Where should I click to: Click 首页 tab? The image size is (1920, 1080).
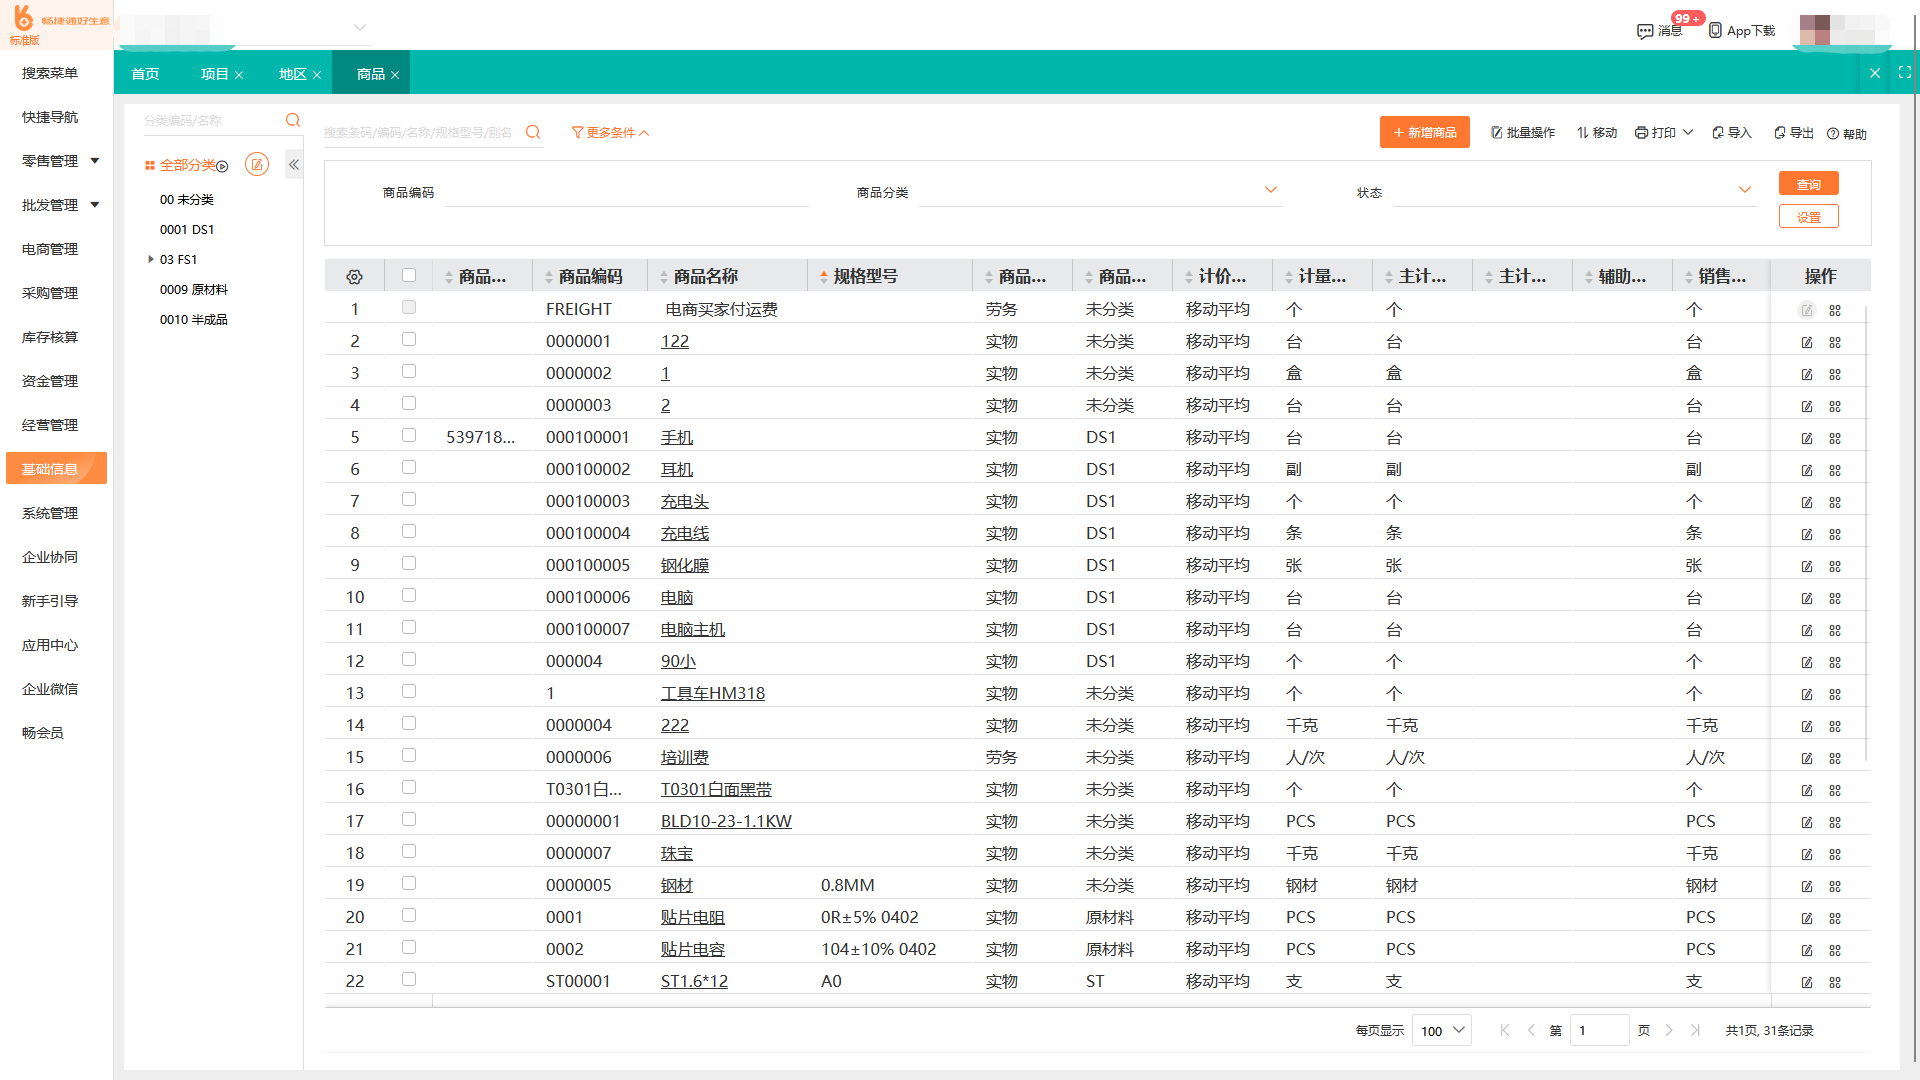pyautogui.click(x=145, y=73)
